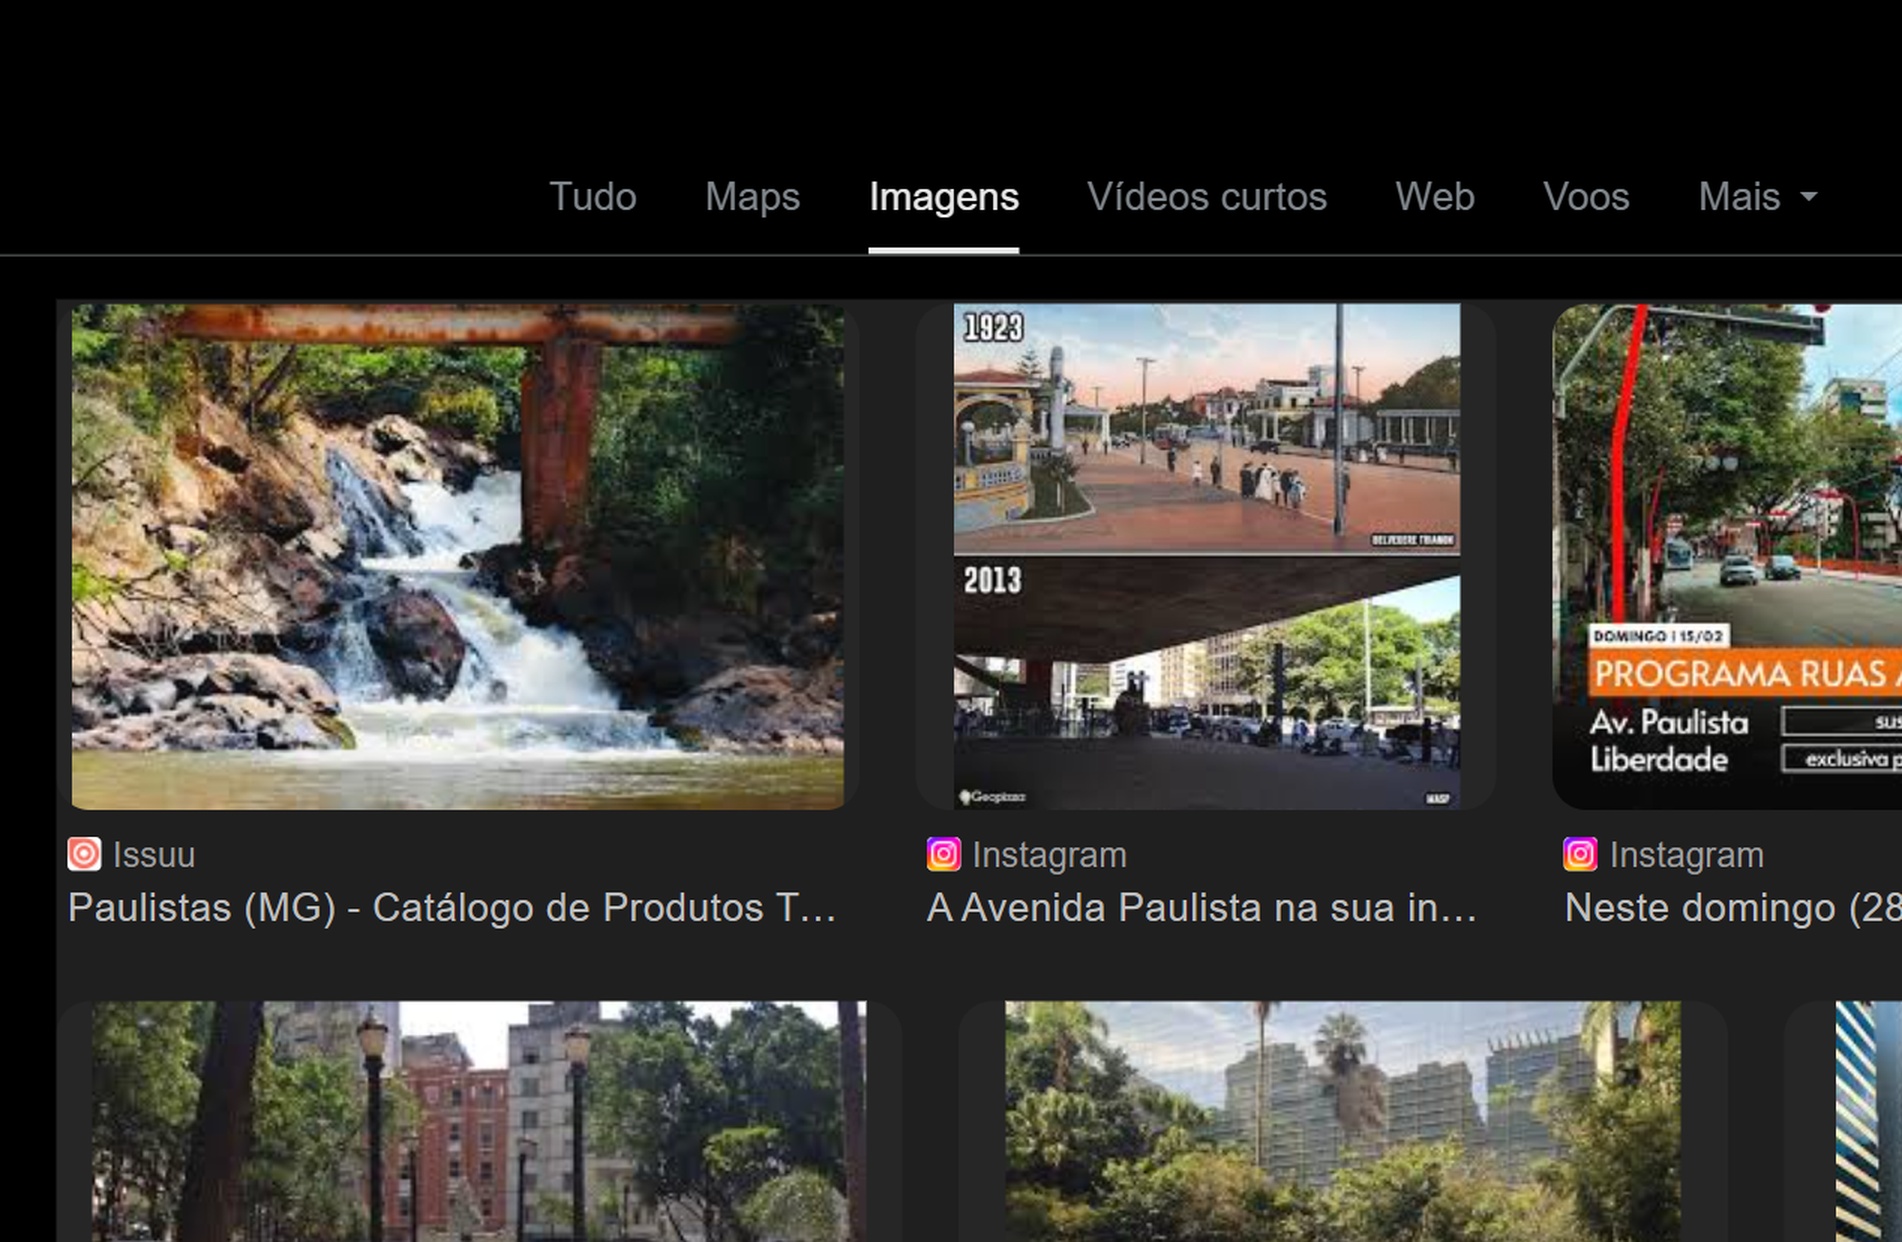Viewport: 1902px width, 1242px height.
Task: Open the palm trees and buildings image
Action: [1342, 1120]
